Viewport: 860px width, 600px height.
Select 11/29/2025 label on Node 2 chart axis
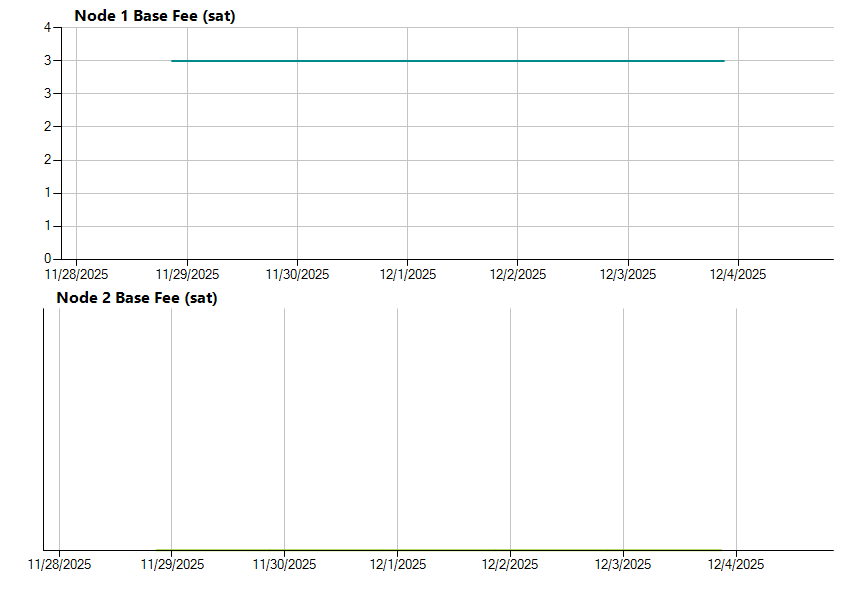click(x=172, y=565)
